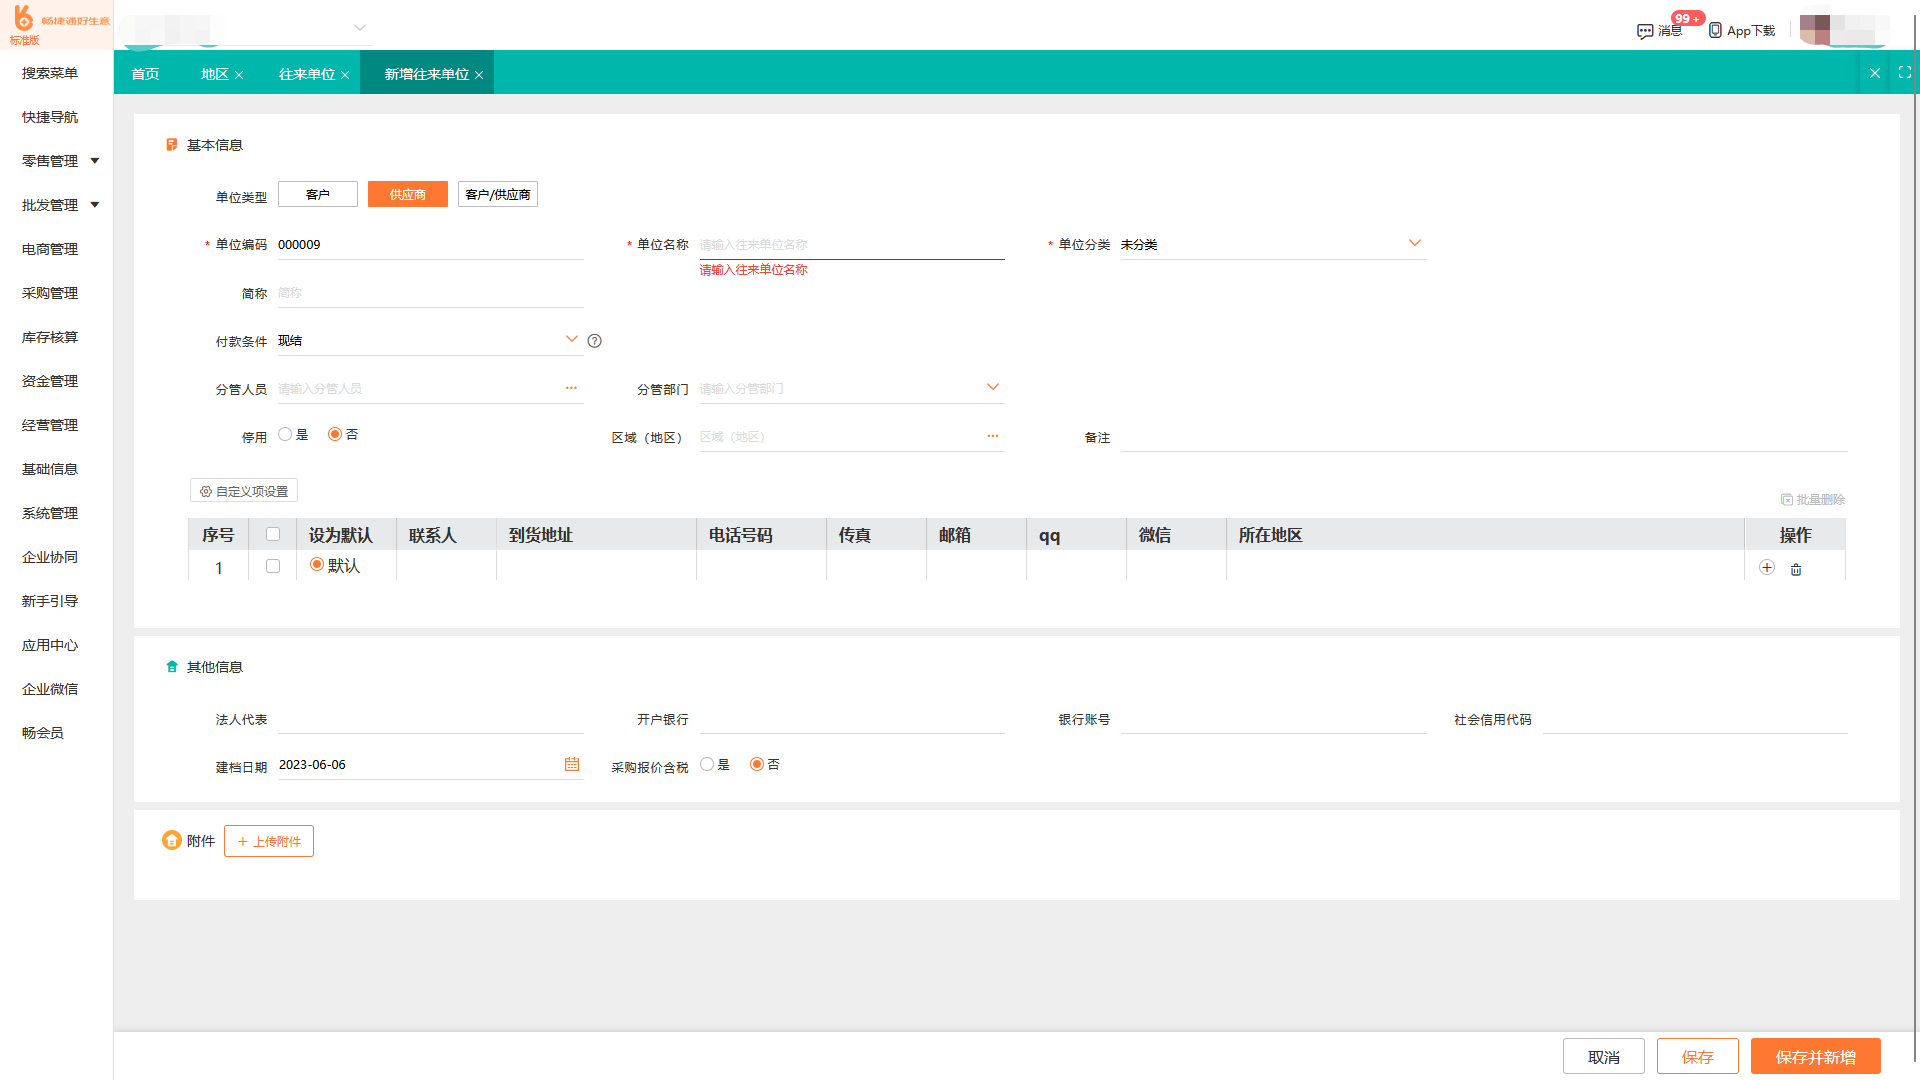Click the 供应商 unit type icon
This screenshot has height=1080, width=1920.
click(x=407, y=195)
